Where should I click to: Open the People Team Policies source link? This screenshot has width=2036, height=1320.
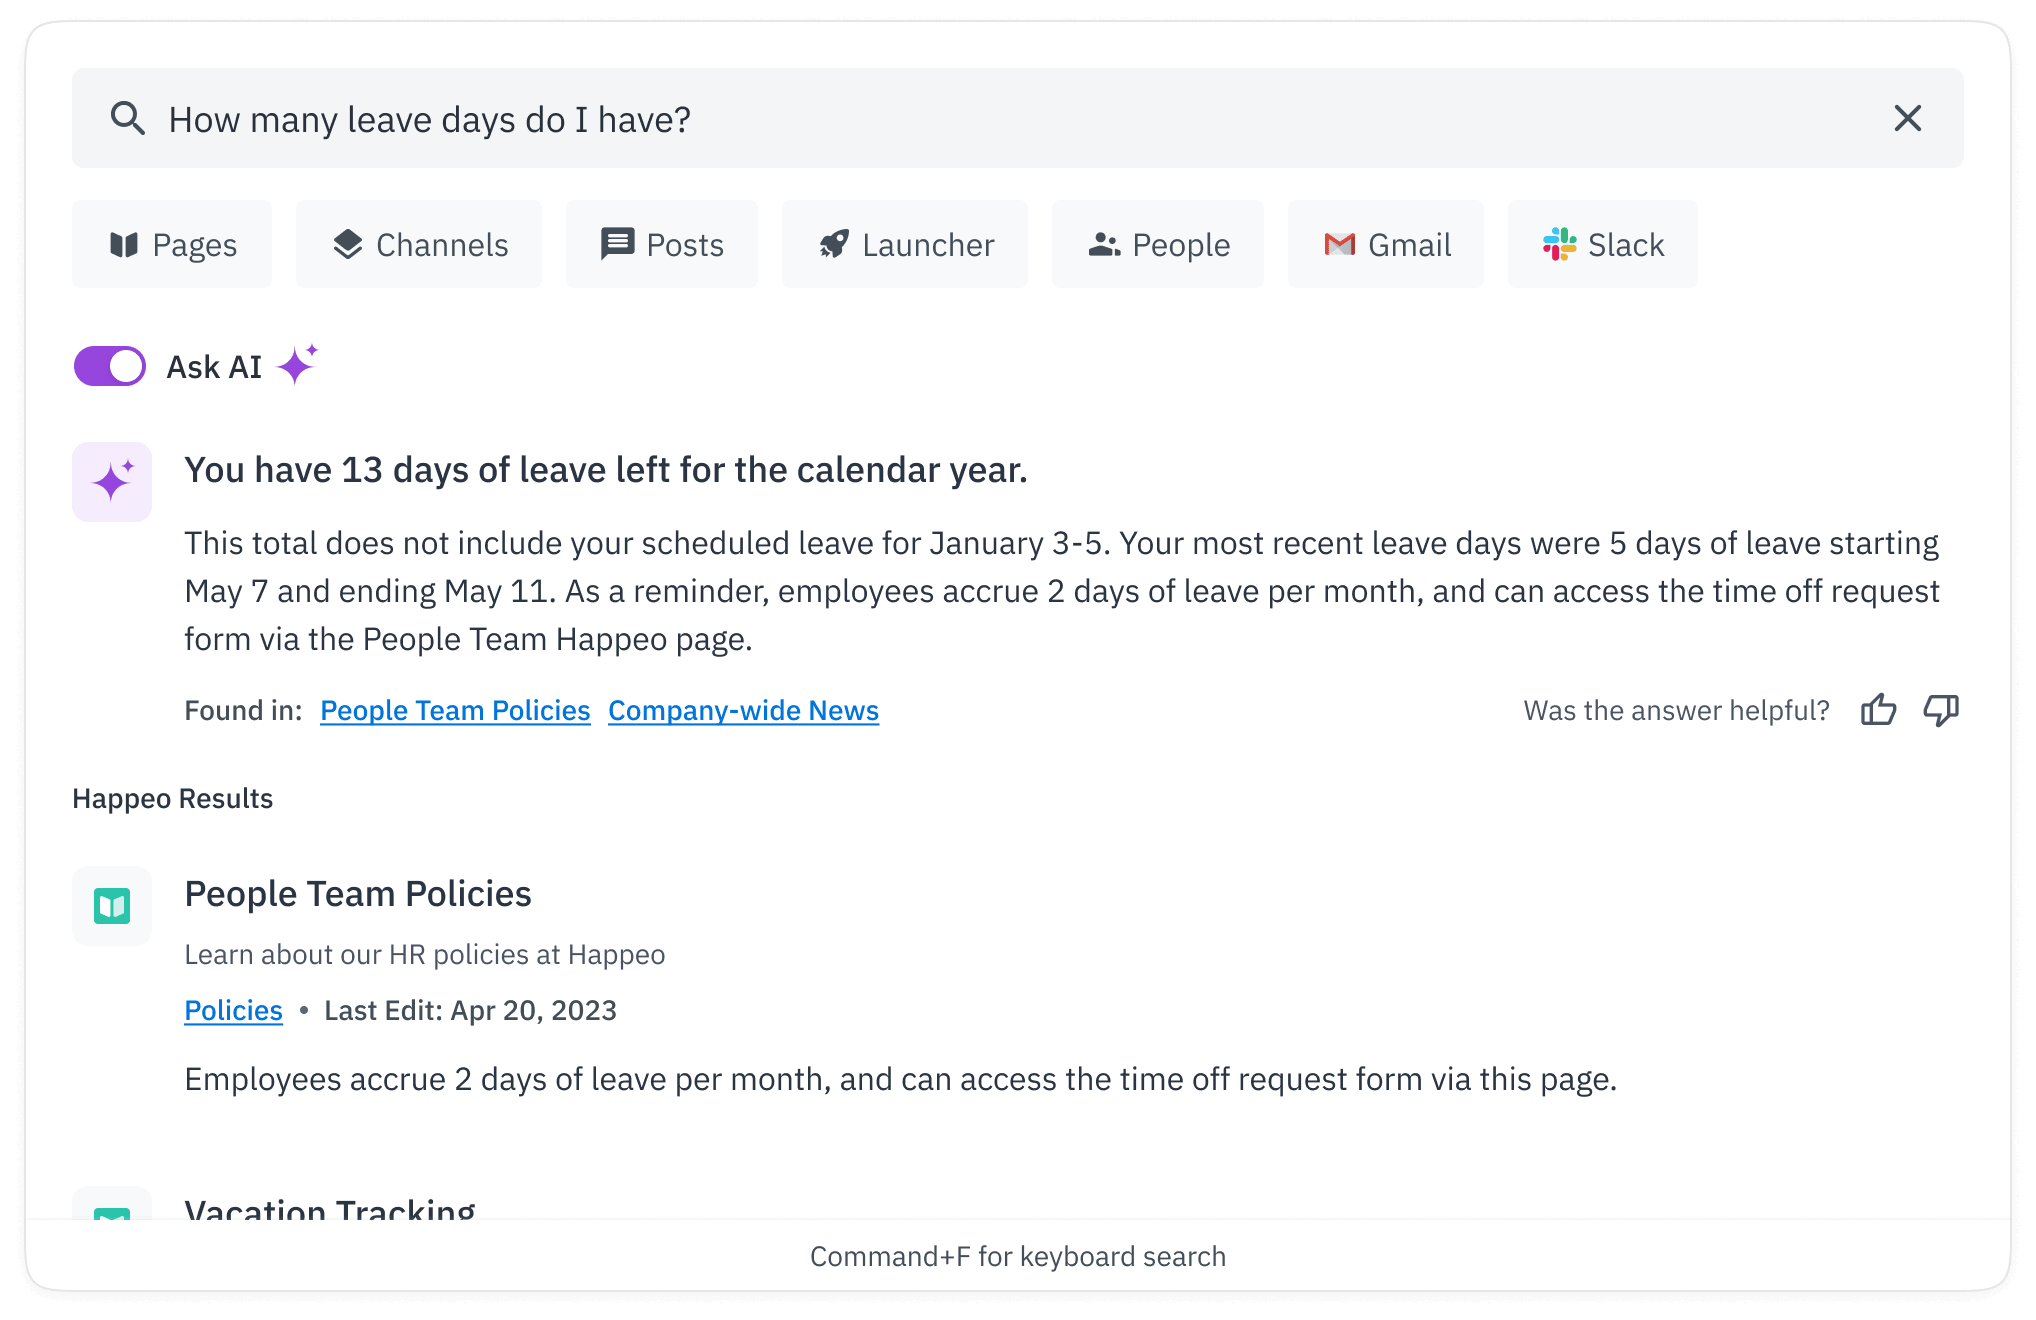click(455, 710)
